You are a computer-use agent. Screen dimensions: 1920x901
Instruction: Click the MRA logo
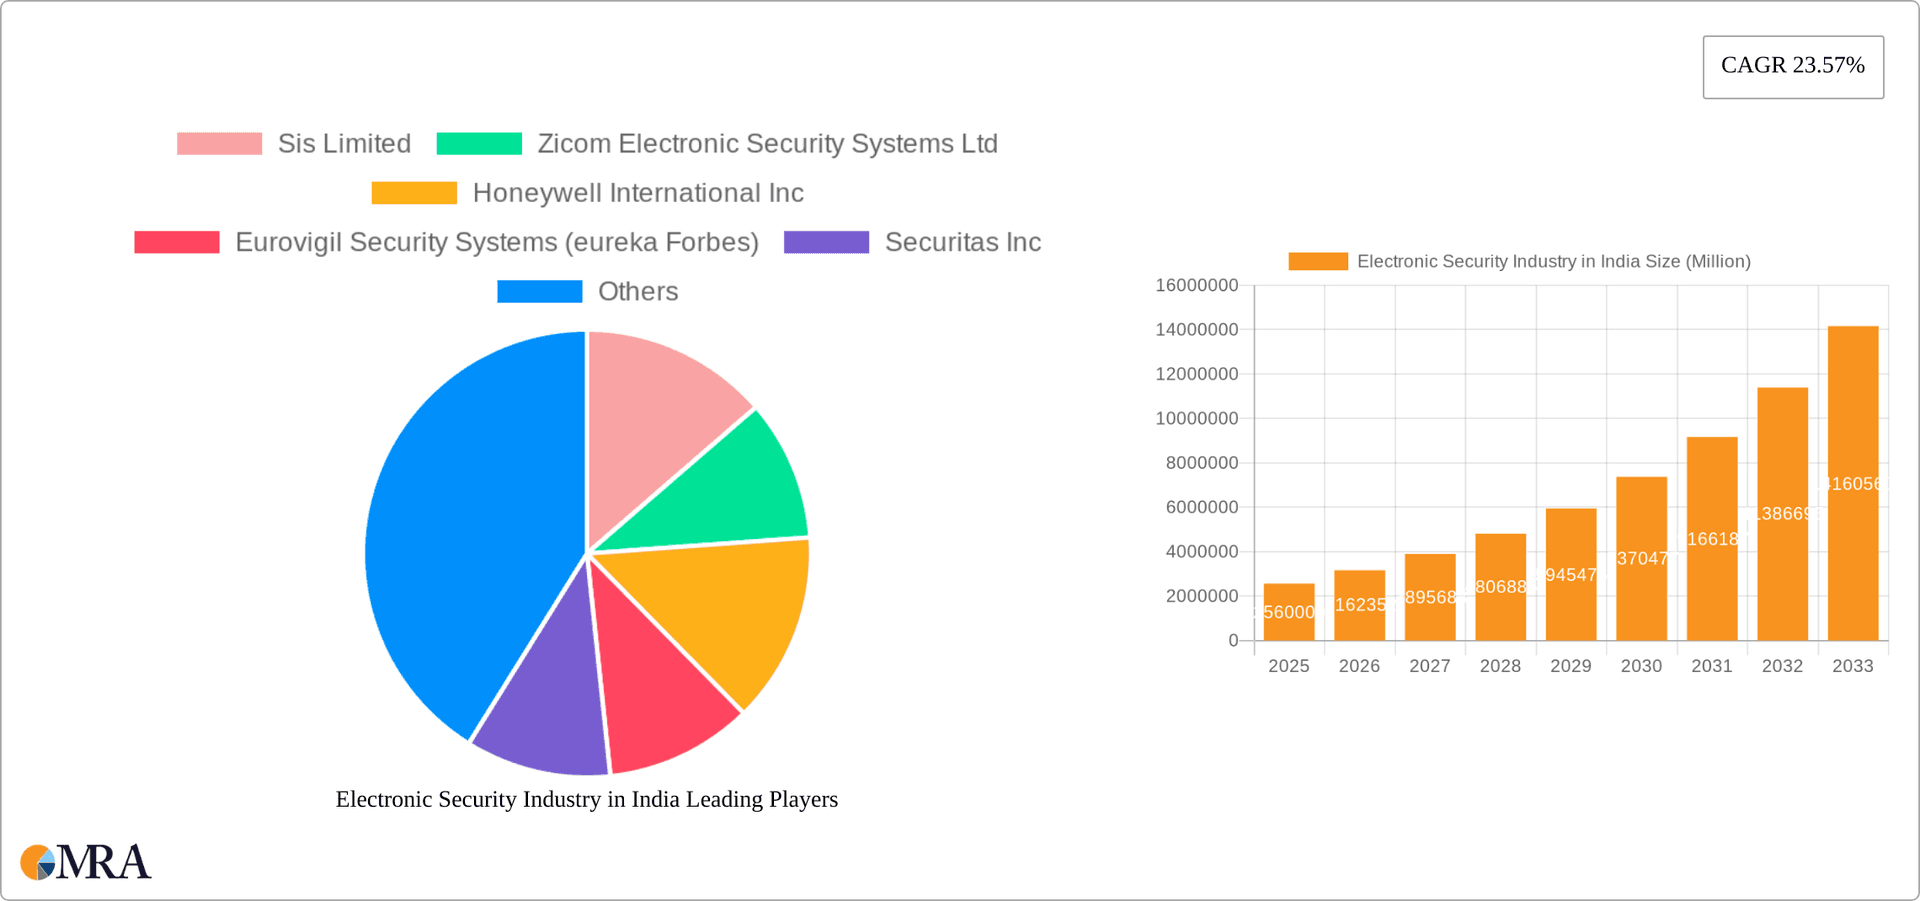click(85, 861)
